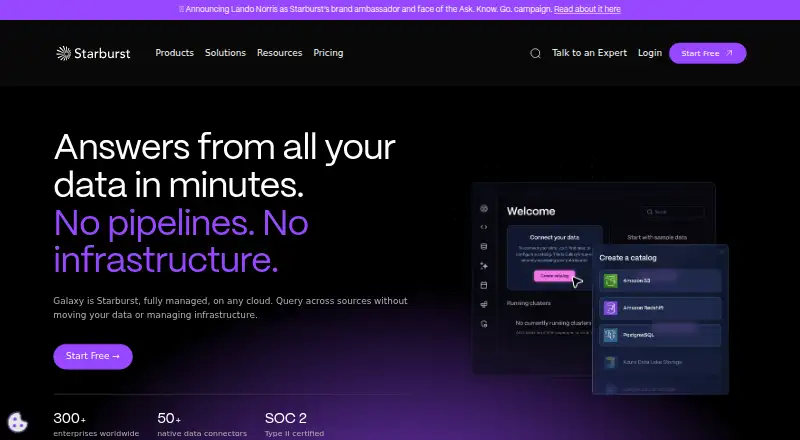The image size is (800, 440).
Task: Click the database icon in the mockup sidebar
Action: [x=484, y=247]
